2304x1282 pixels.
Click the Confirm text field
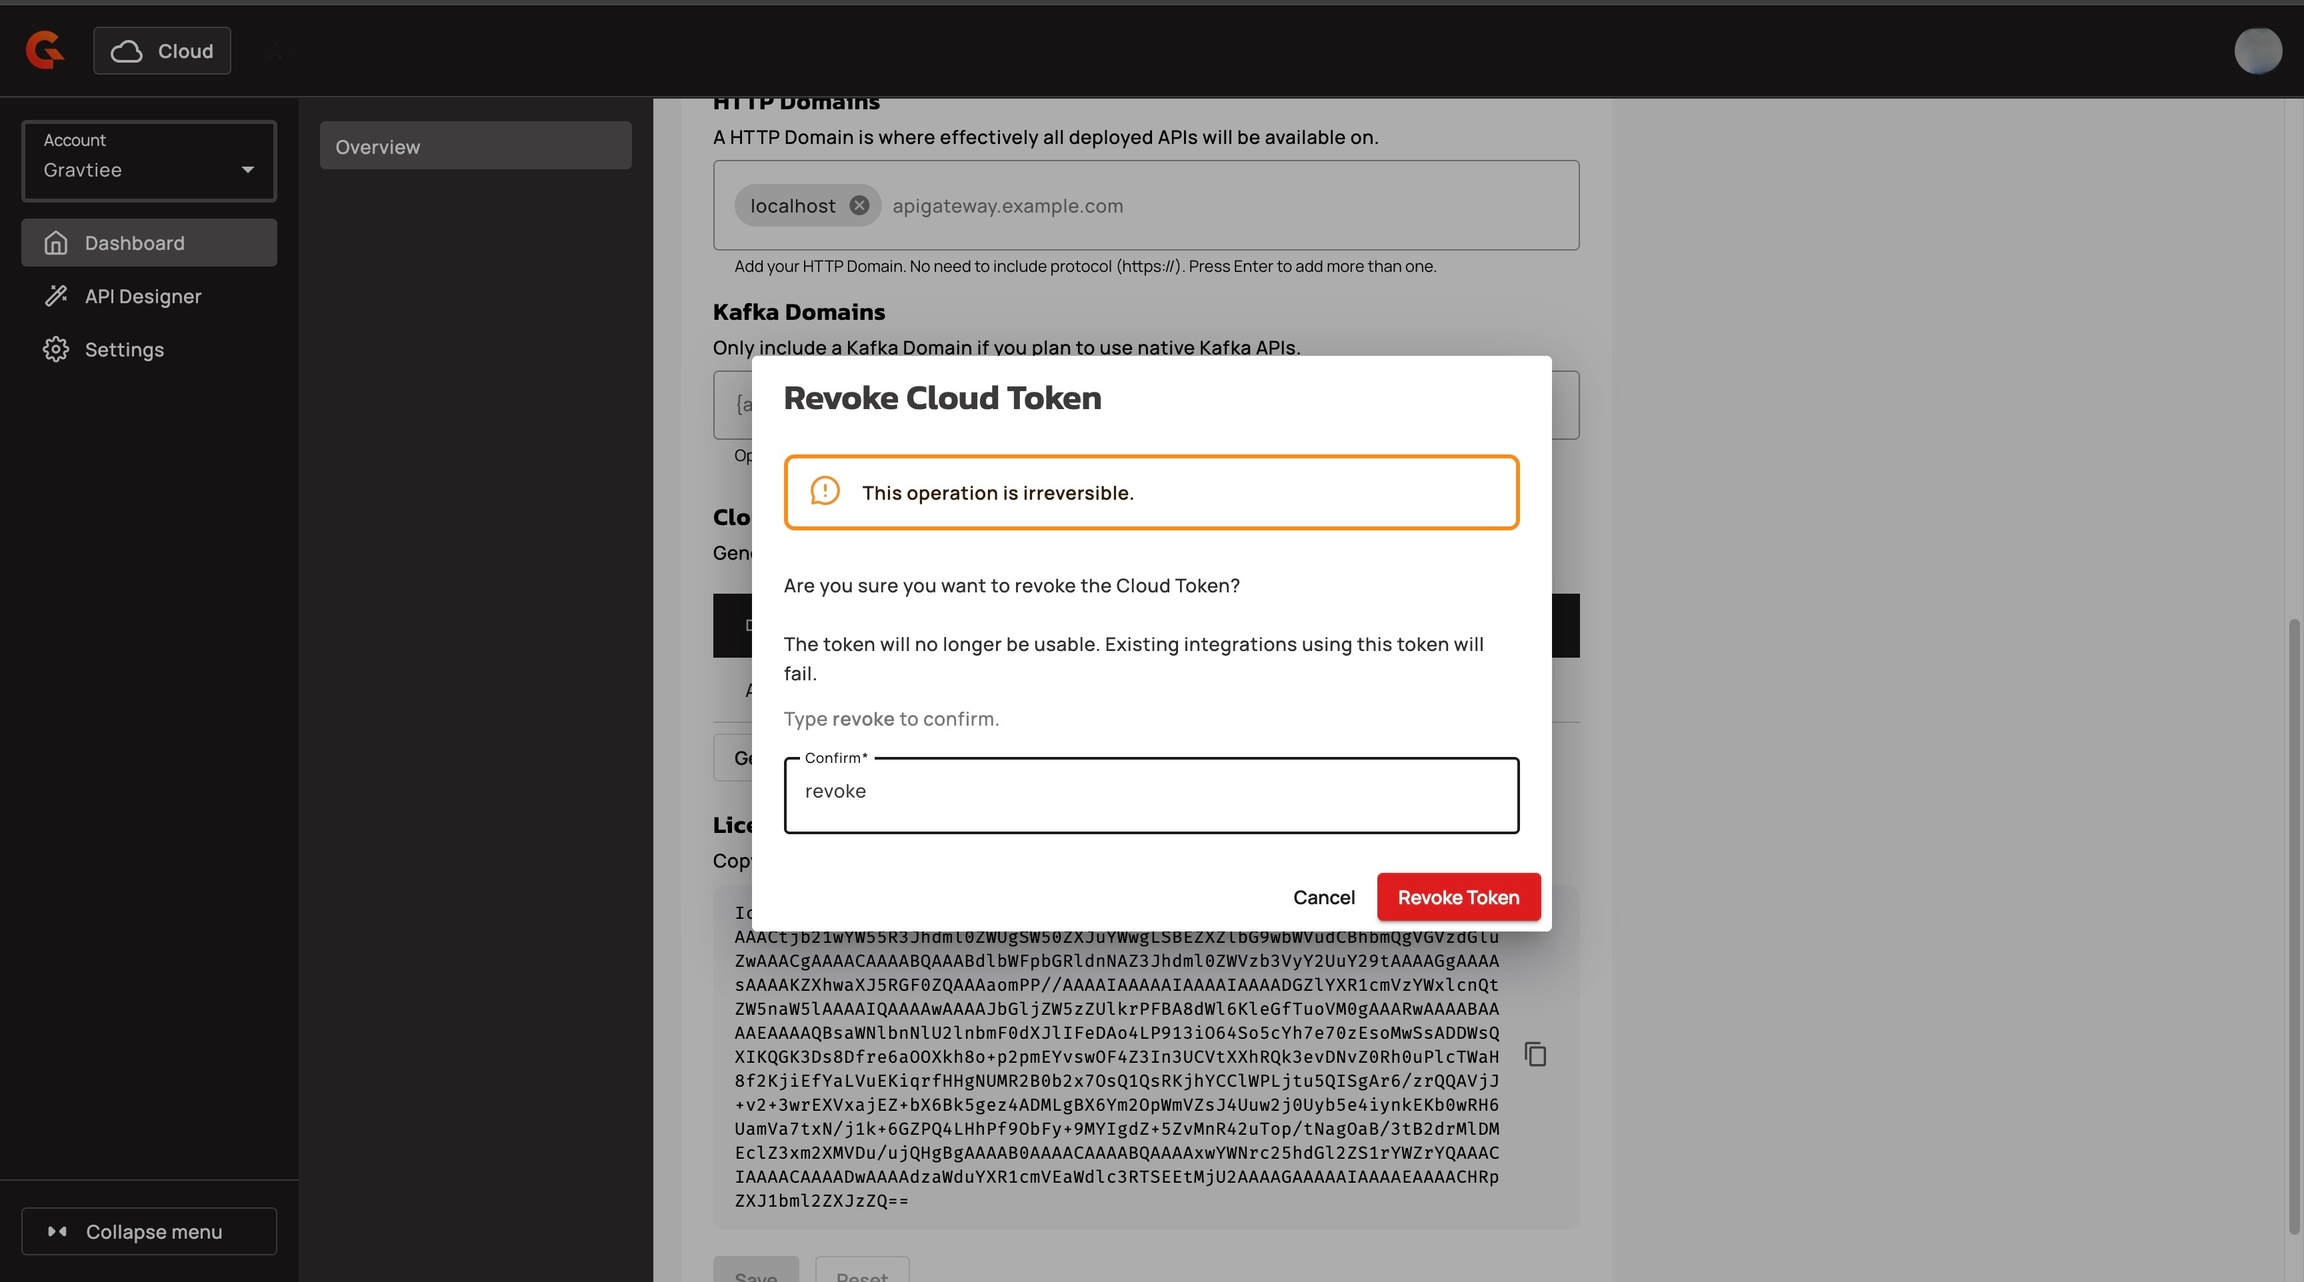tap(1150, 794)
